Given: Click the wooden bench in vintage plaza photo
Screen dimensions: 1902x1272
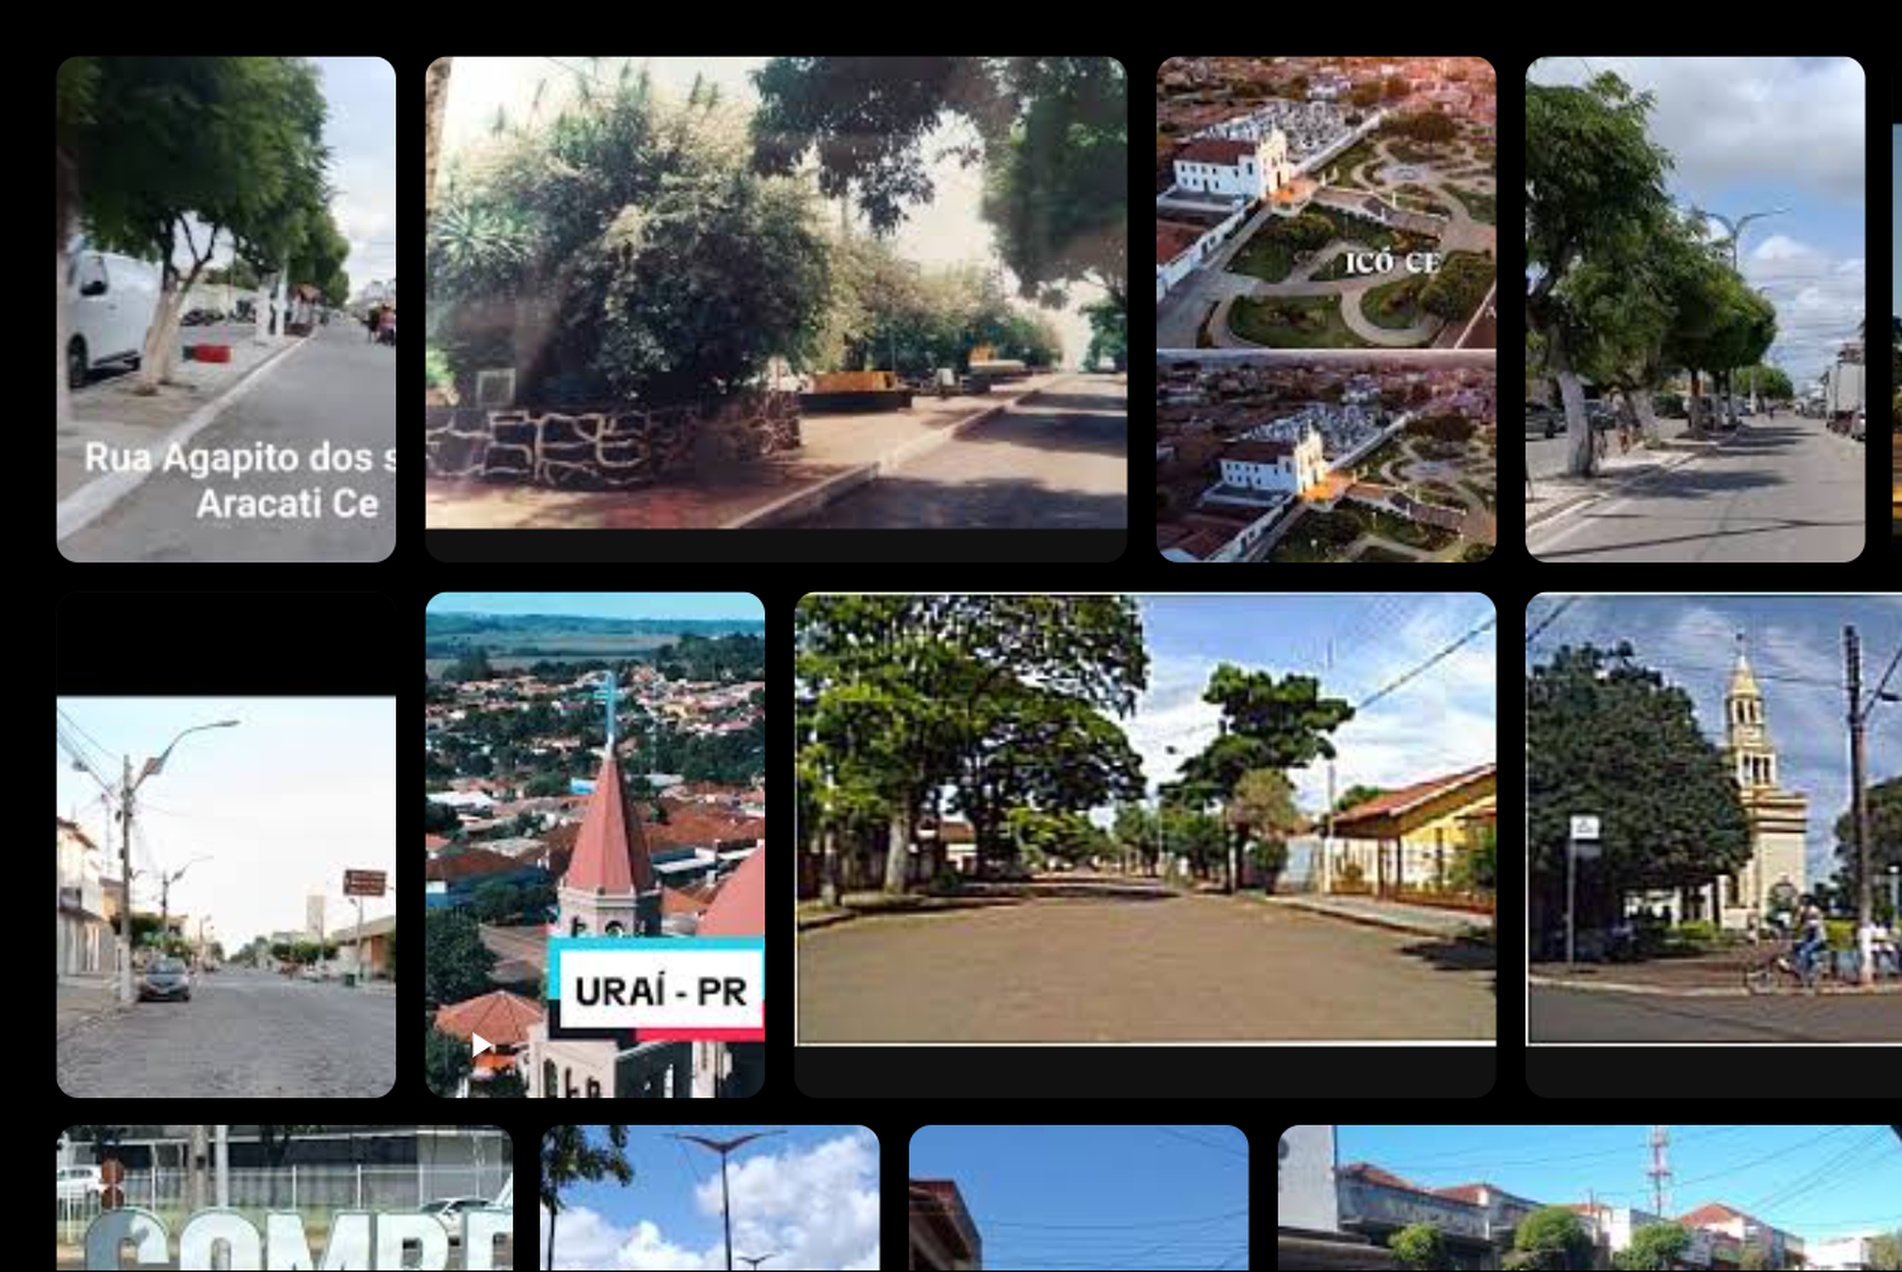Looking at the screenshot, I should point(855,388).
